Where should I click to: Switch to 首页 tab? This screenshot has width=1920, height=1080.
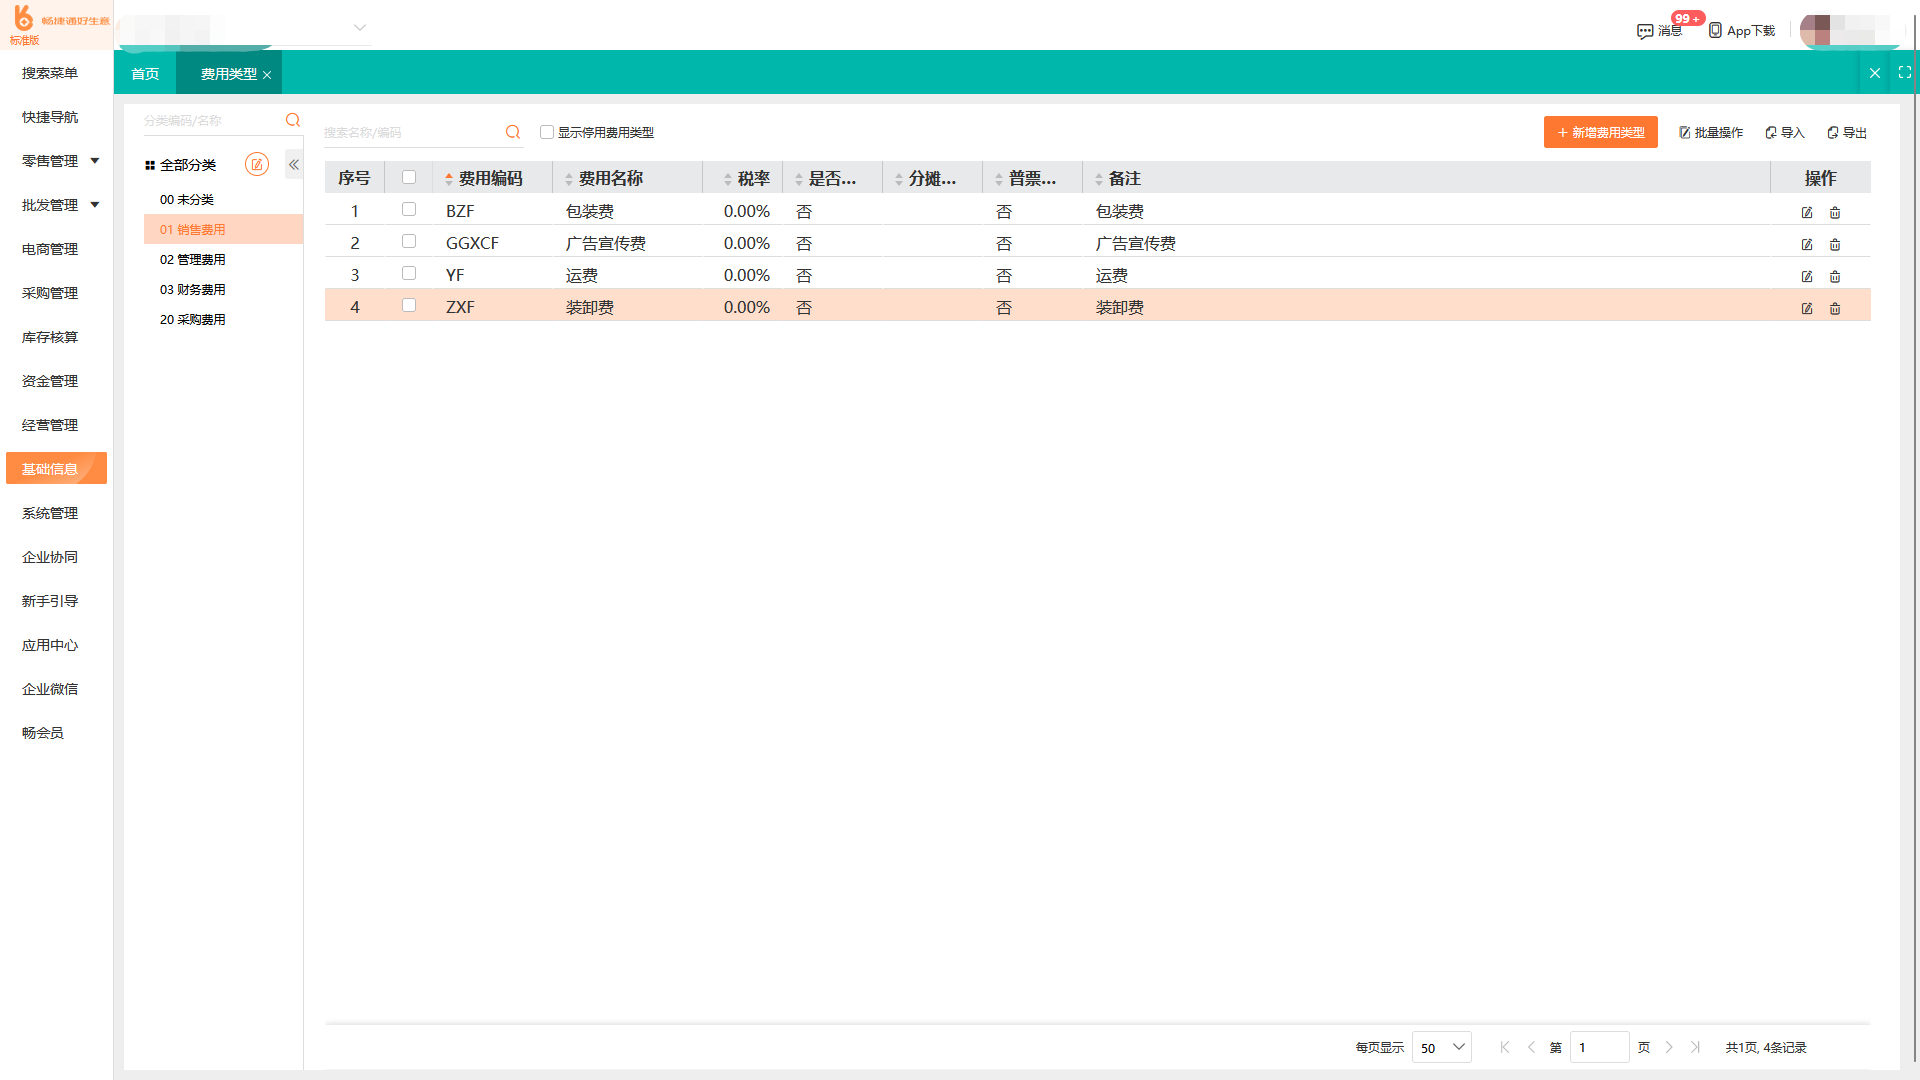(x=145, y=74)
